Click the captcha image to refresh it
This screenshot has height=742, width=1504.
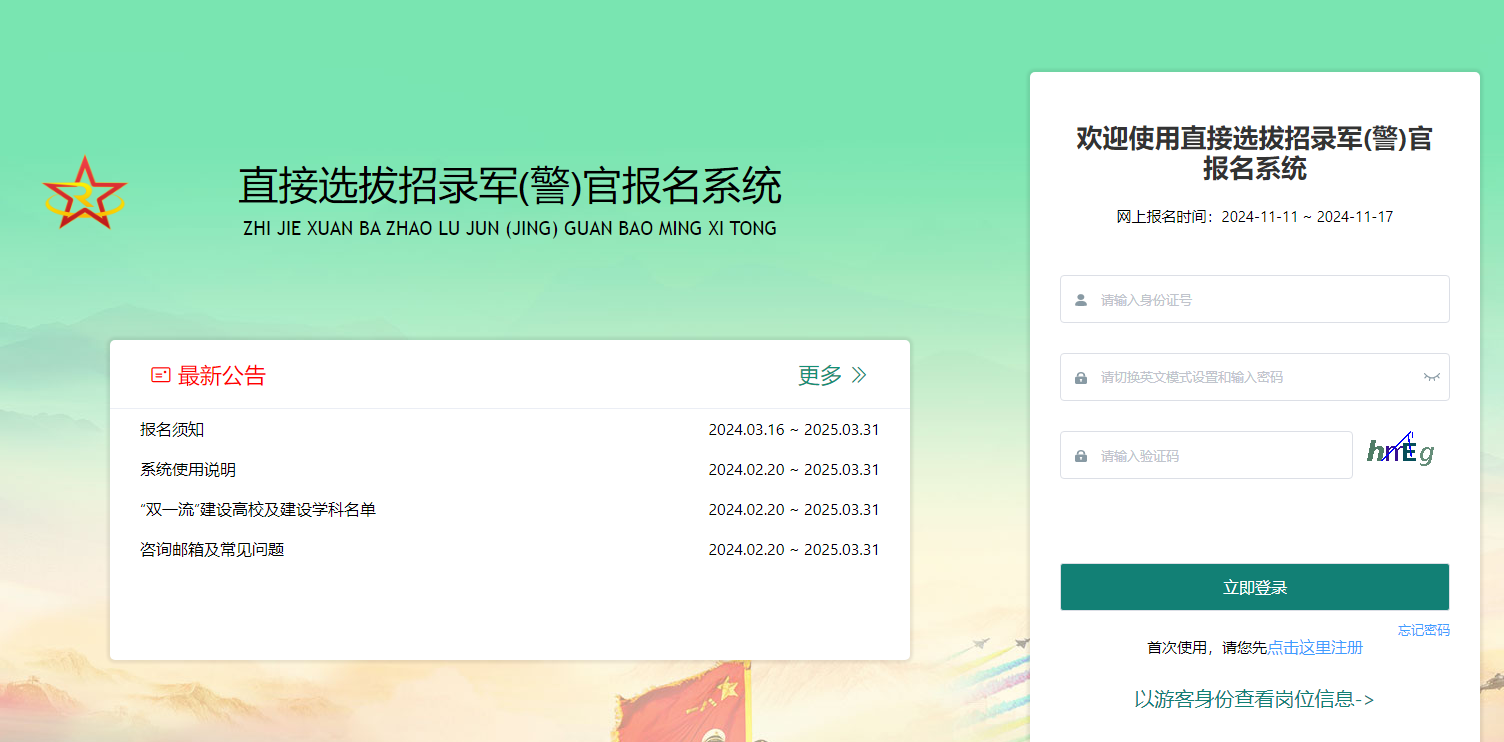click(x=1399, y=452)
